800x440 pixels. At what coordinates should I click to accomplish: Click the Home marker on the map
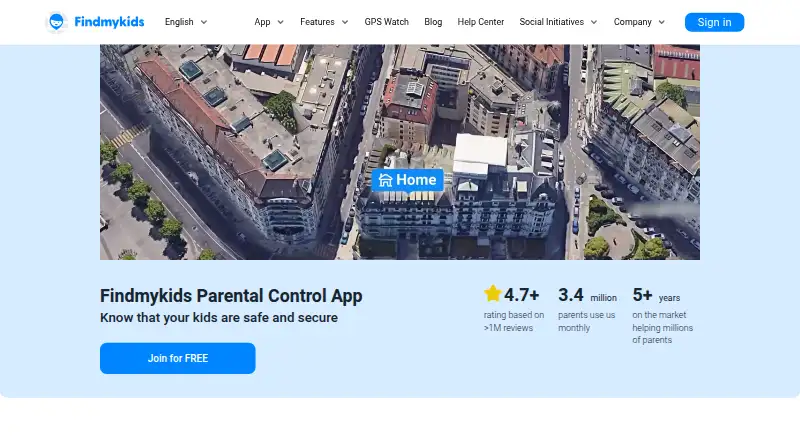point(407,180)
